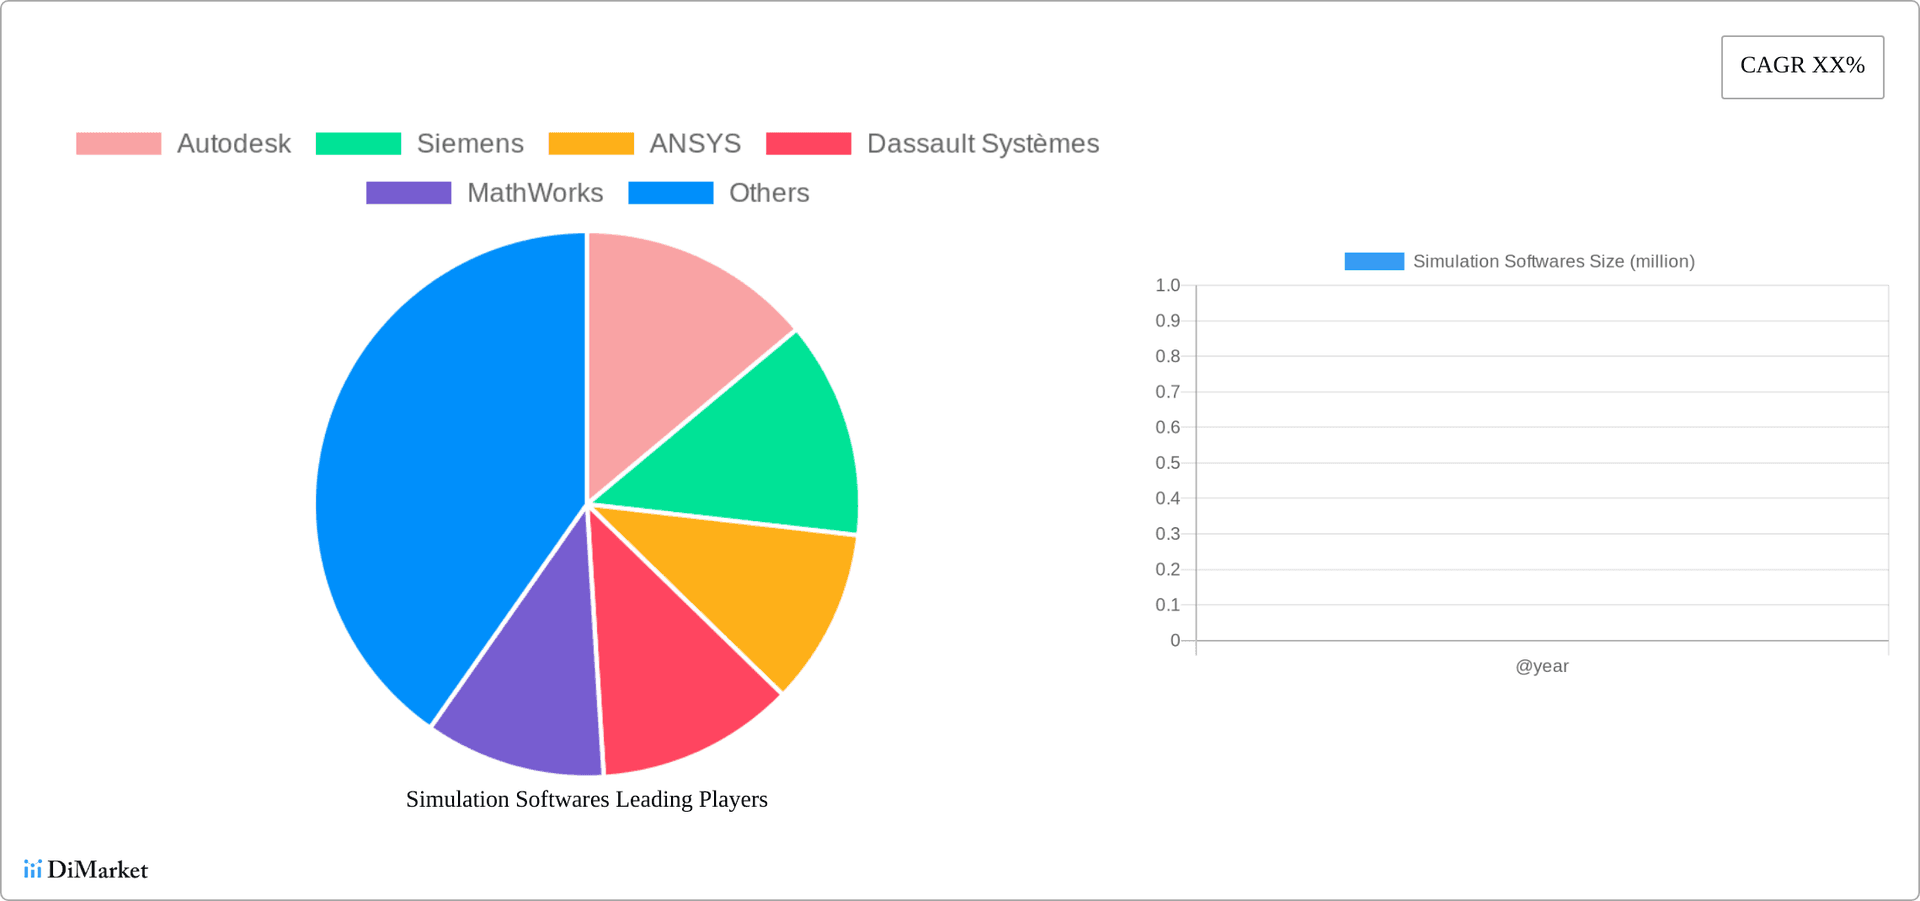Click the ANSYS orange legend swatch
The image size is (1920, 901).
tap(590, 143)
